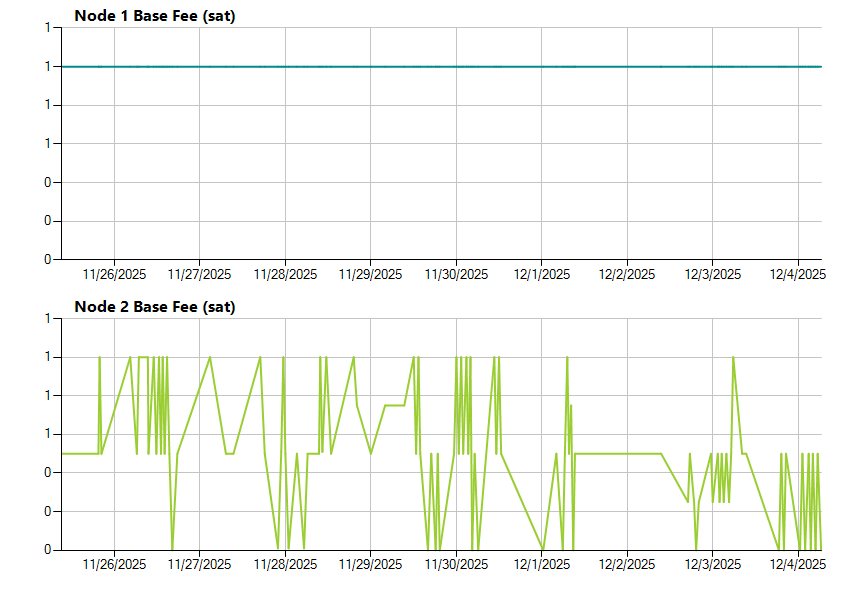Click Node 2 green line's flat segment near 12/2/2025

point(620,454)
